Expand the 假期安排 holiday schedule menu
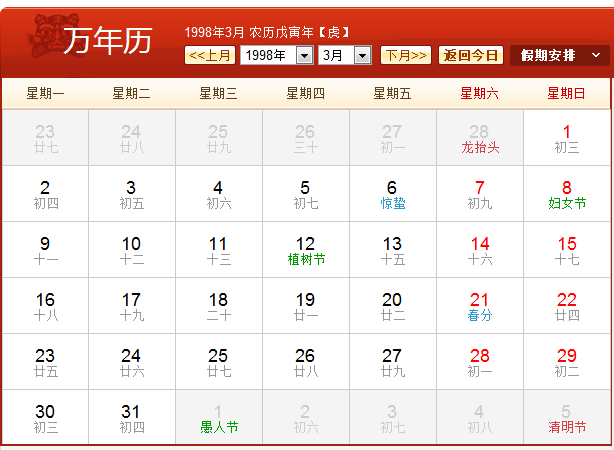This screenshot has width=614, height=450. [x=559, y=55]
